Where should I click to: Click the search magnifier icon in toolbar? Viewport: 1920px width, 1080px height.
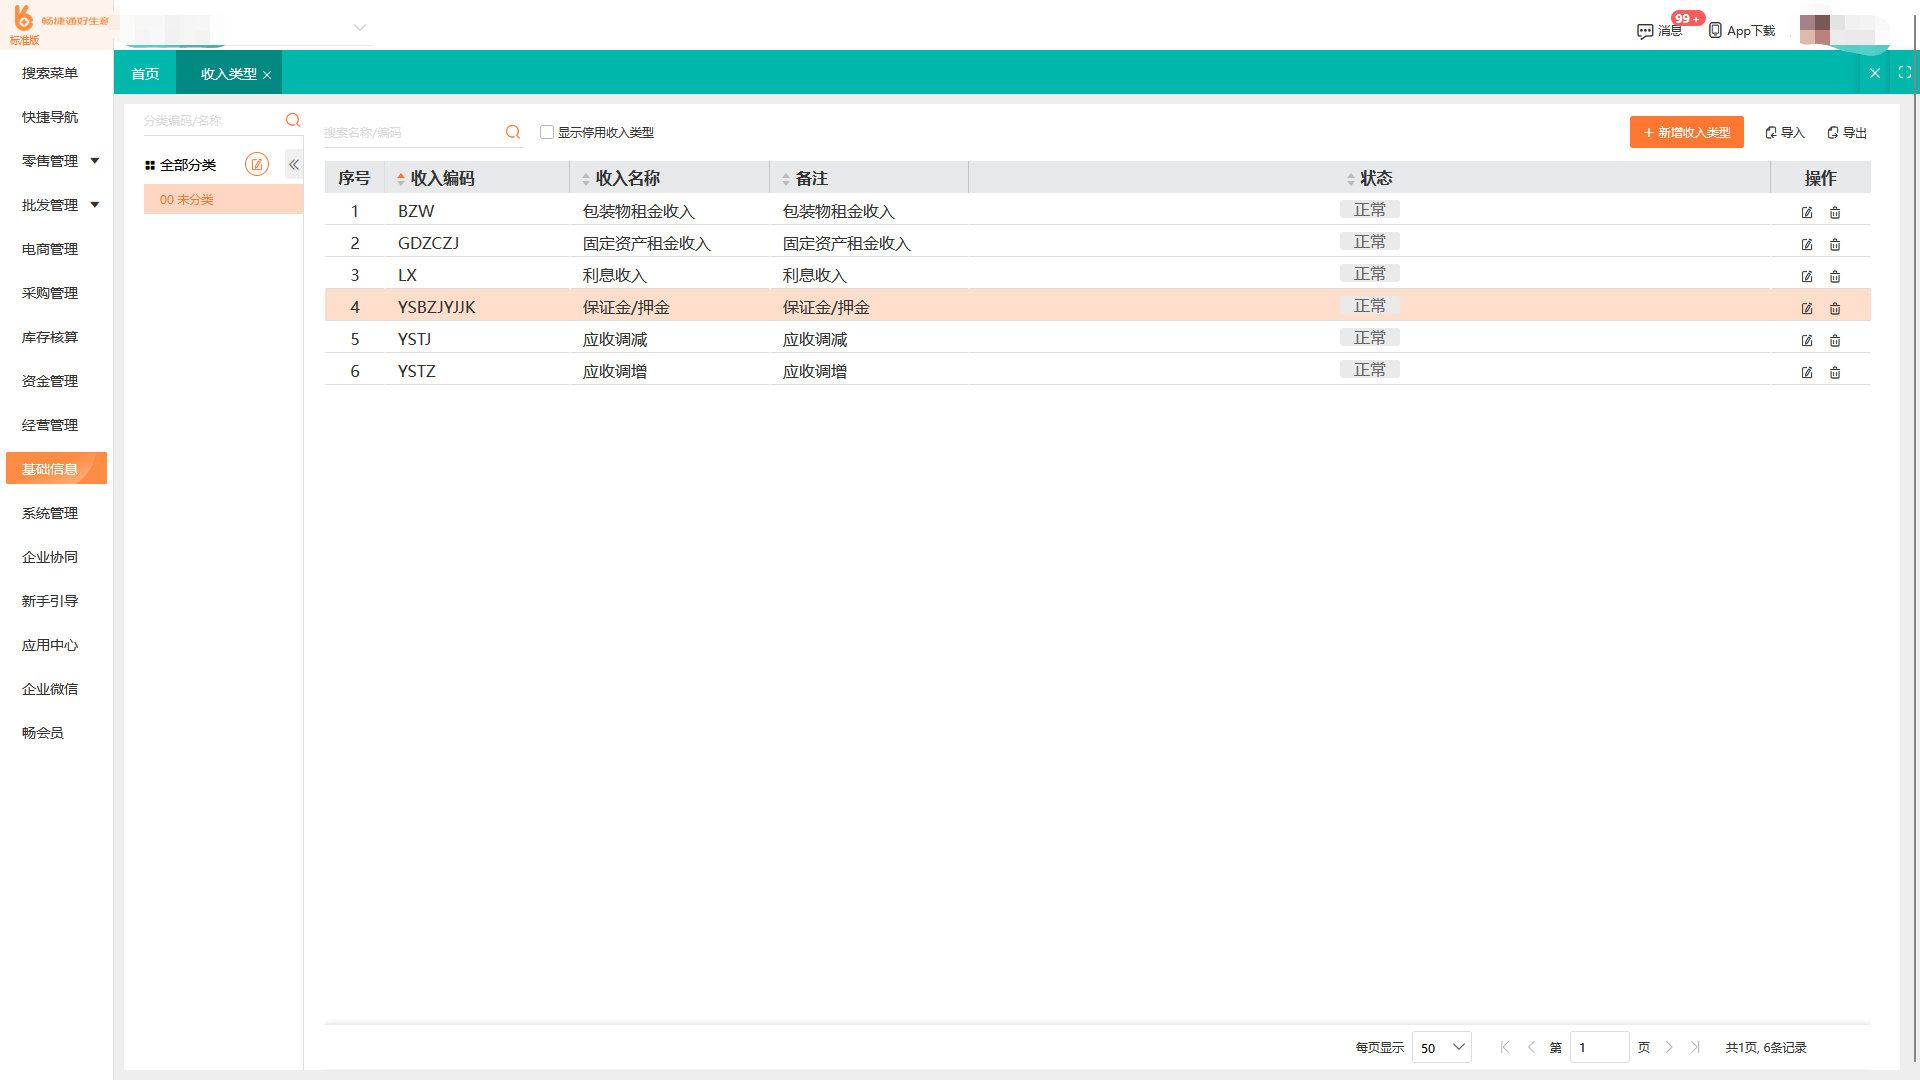(x=514, y=132)
